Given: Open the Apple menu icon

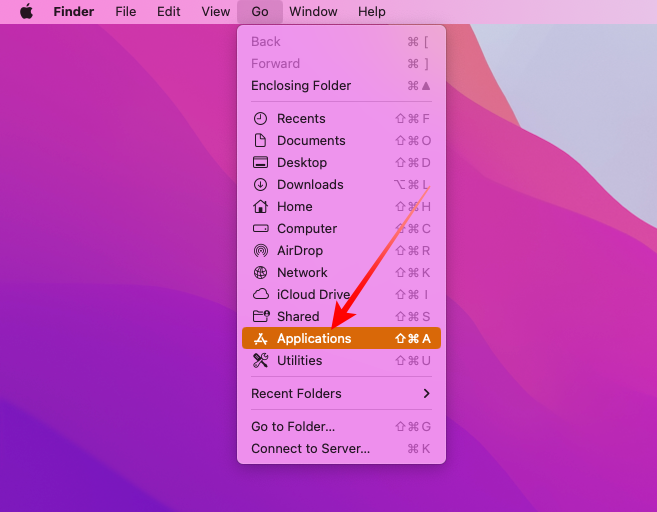Looking at the screenshot, I should pos(26,11).
